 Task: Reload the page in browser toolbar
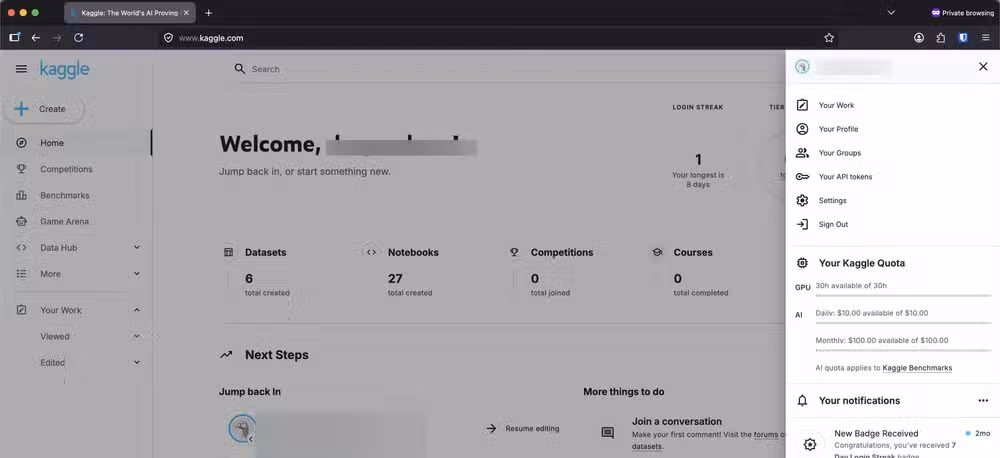[78, 38]
